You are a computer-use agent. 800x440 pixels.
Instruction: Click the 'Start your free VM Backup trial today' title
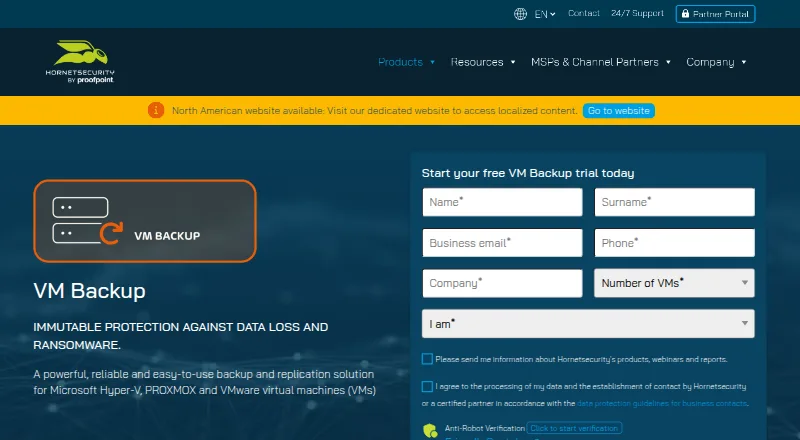(528, 173)
